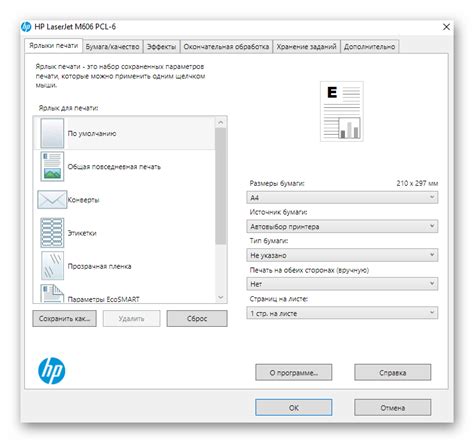This screenshot has width=474, height=443.
Task: Confirm with the OK button
Action: tap(294, 407)
